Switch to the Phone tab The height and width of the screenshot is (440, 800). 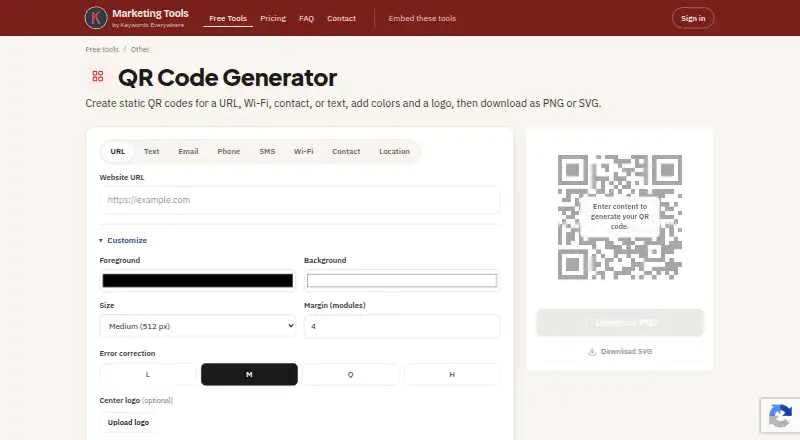coord(229,152)
